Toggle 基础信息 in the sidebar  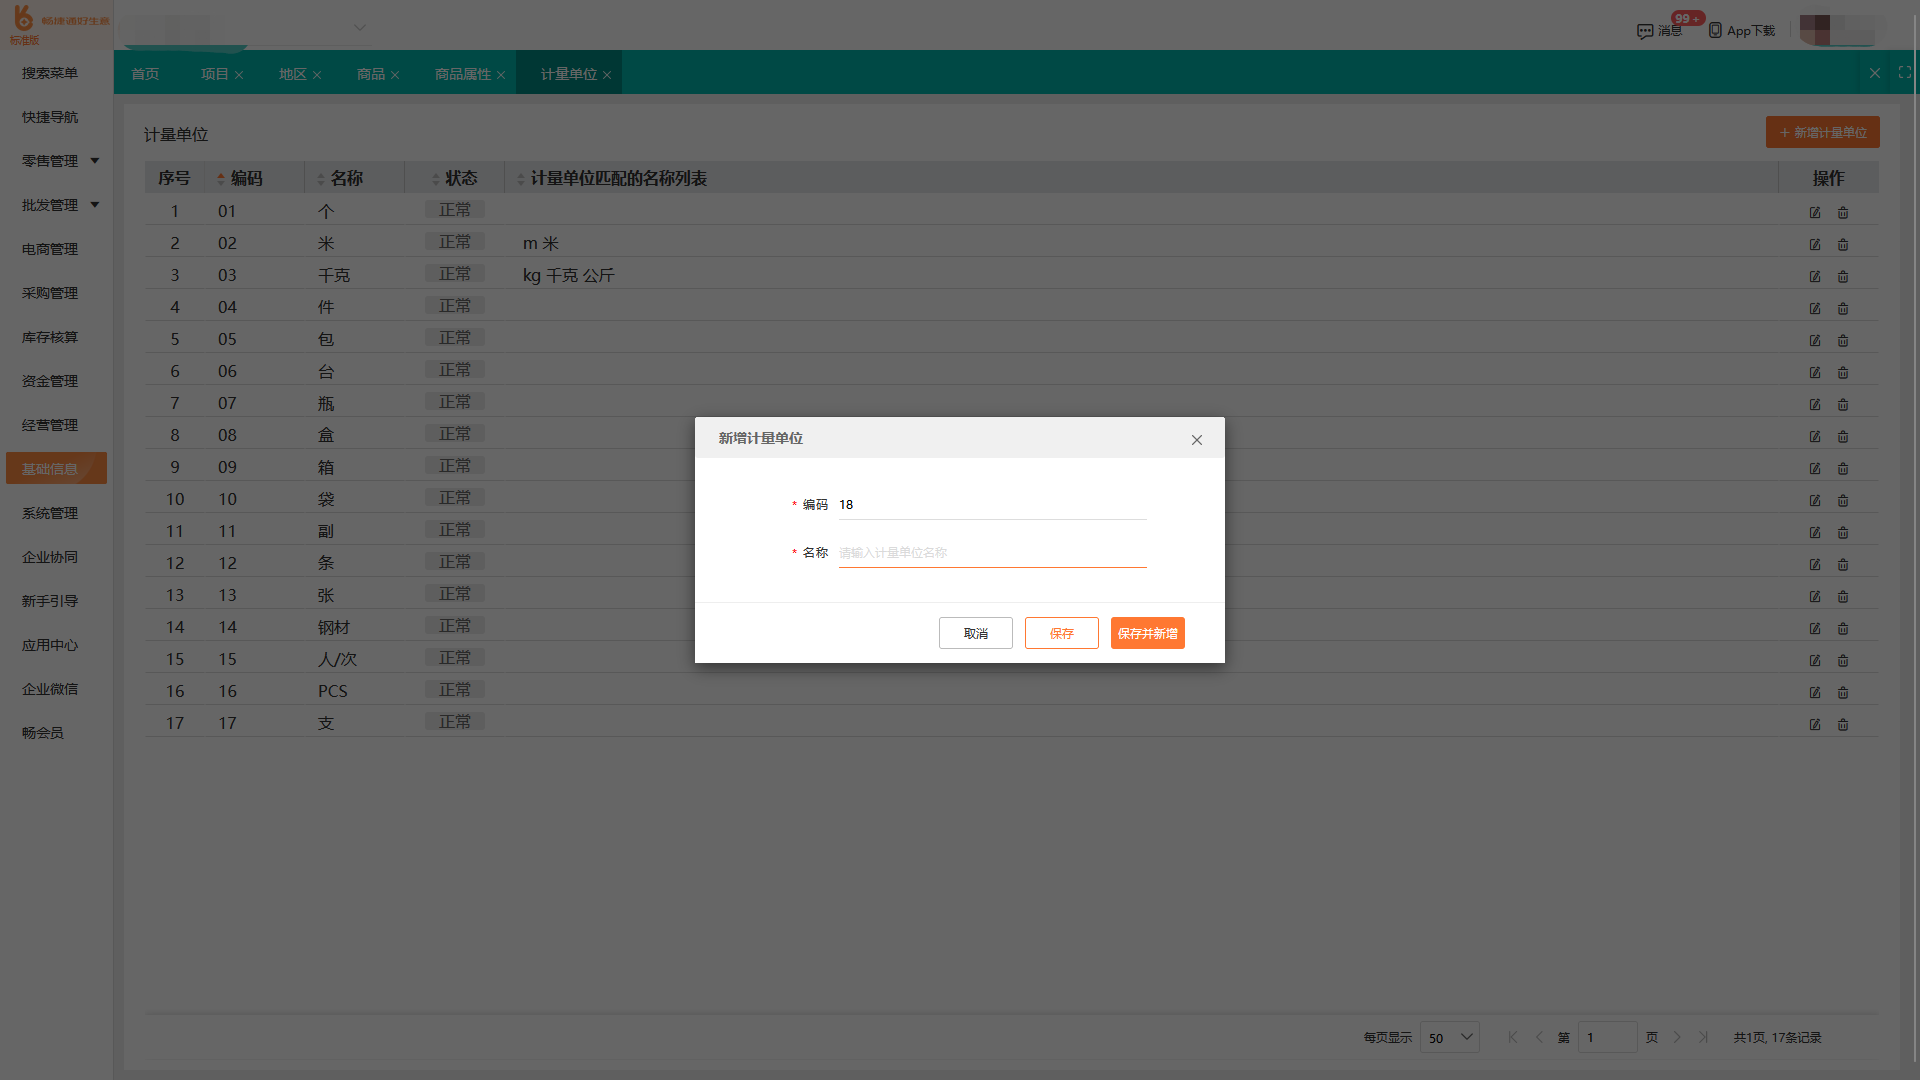pos(55,468)
